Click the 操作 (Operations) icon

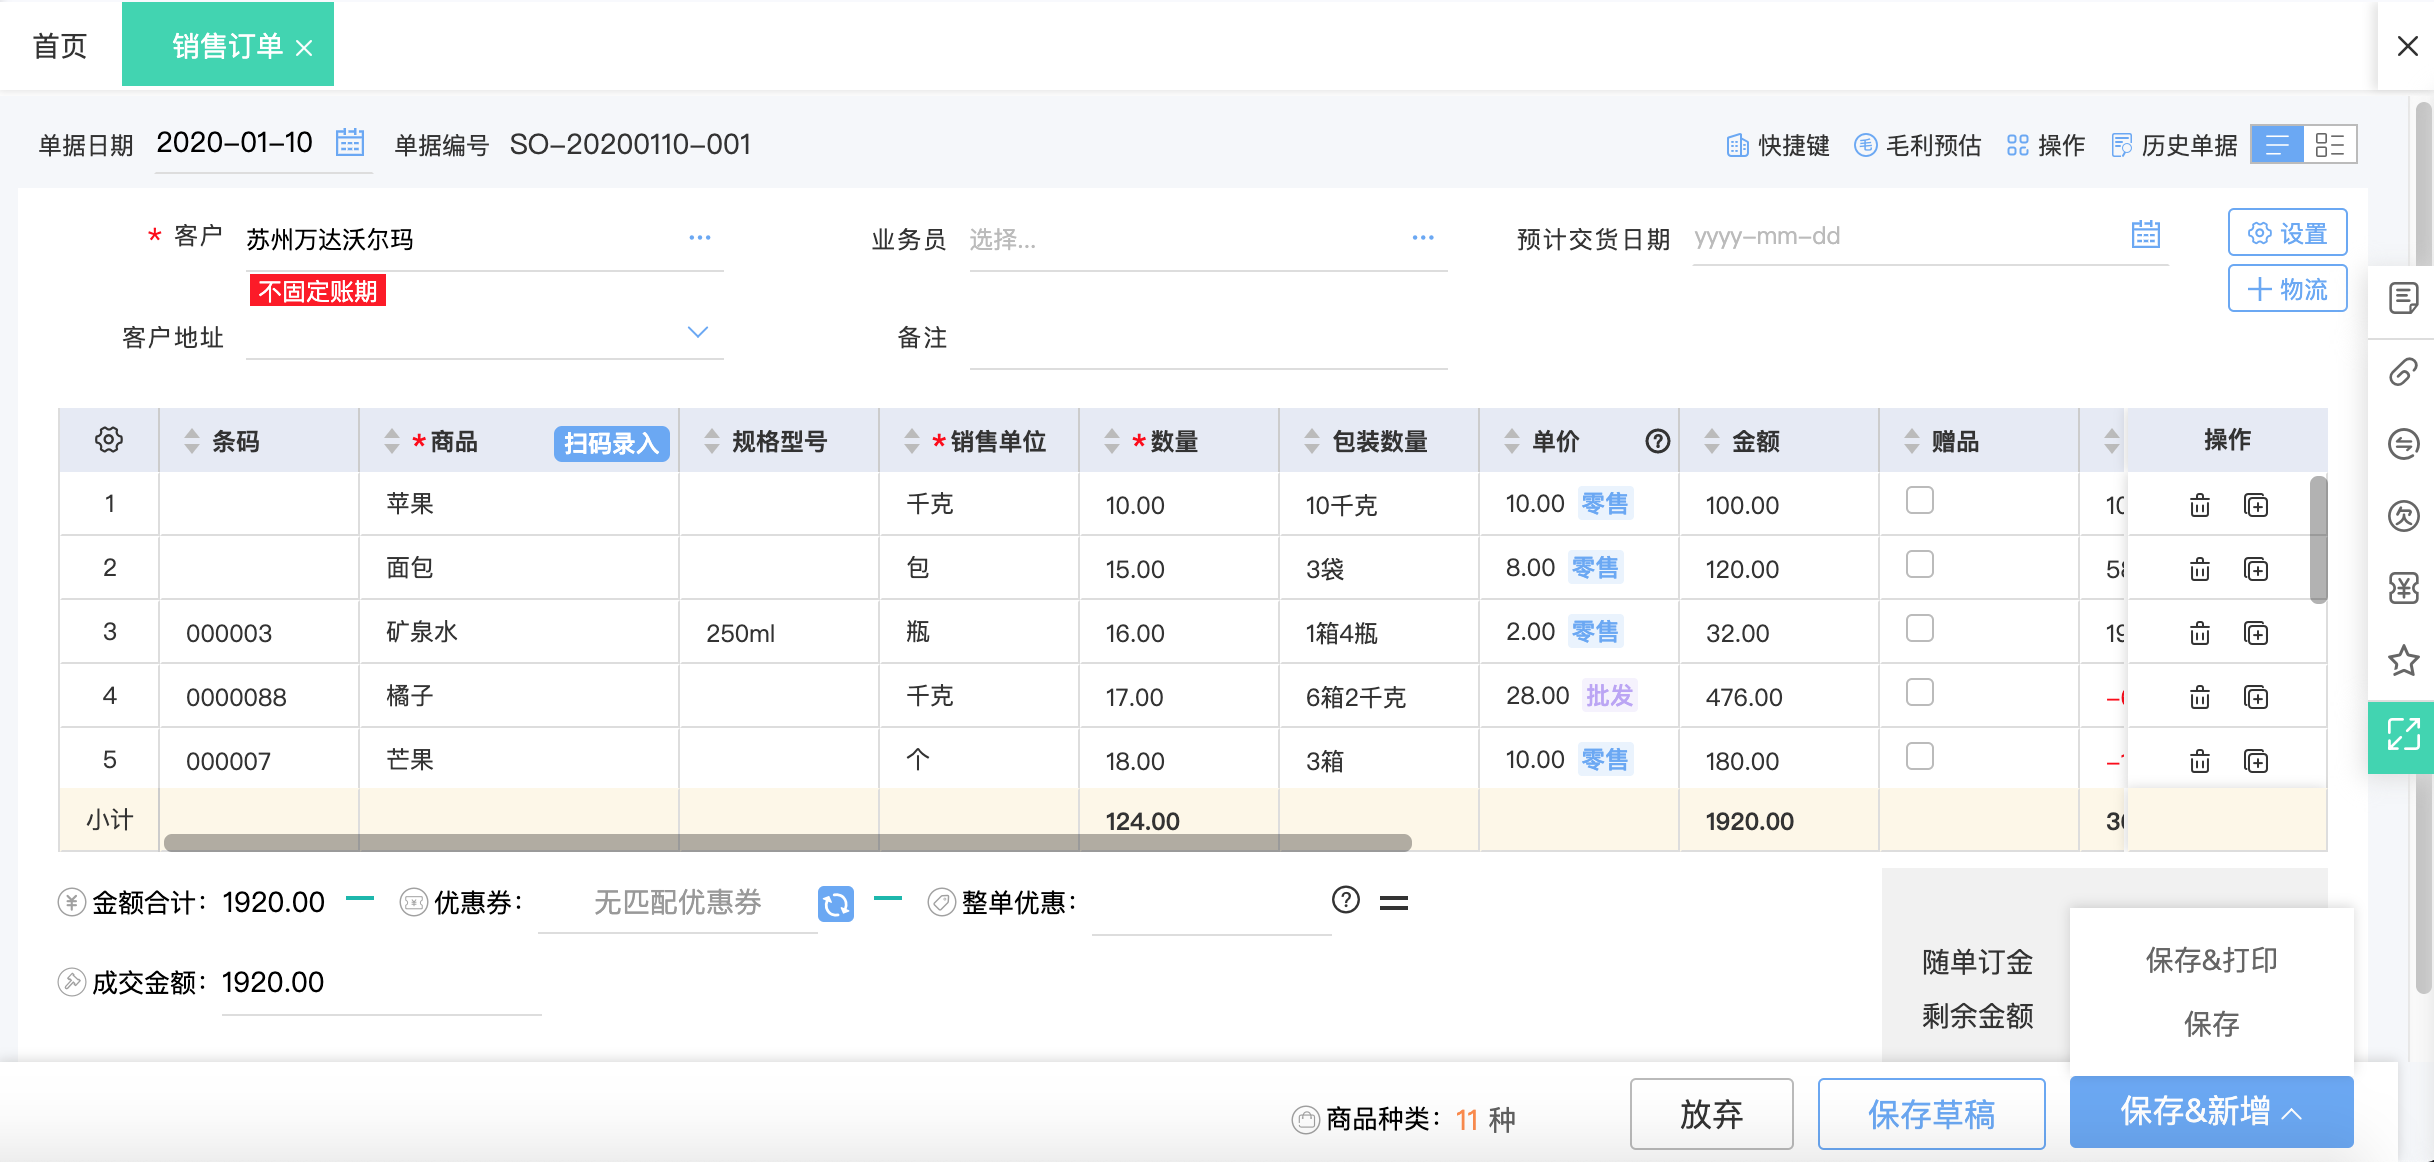pyautogui.click(x=2016, y=146)
